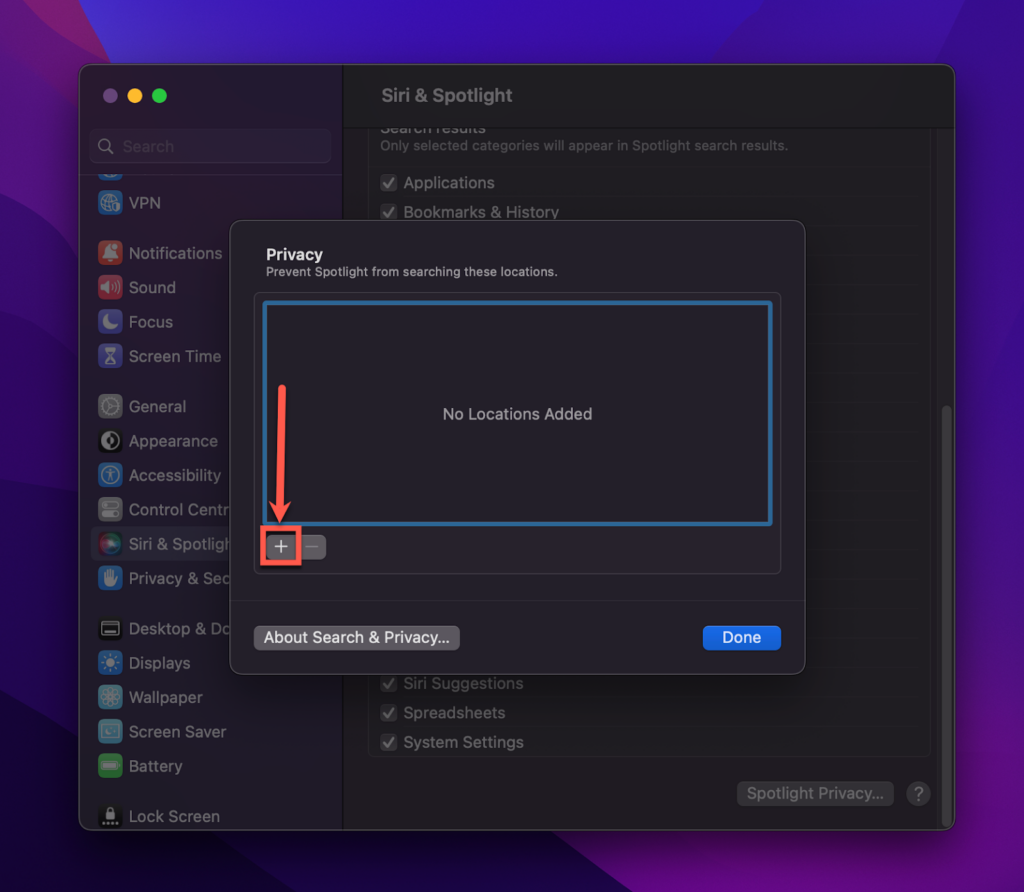Open Screen Saver label in sidebar
The image size is (1024, 892).
tap(178, 732)
